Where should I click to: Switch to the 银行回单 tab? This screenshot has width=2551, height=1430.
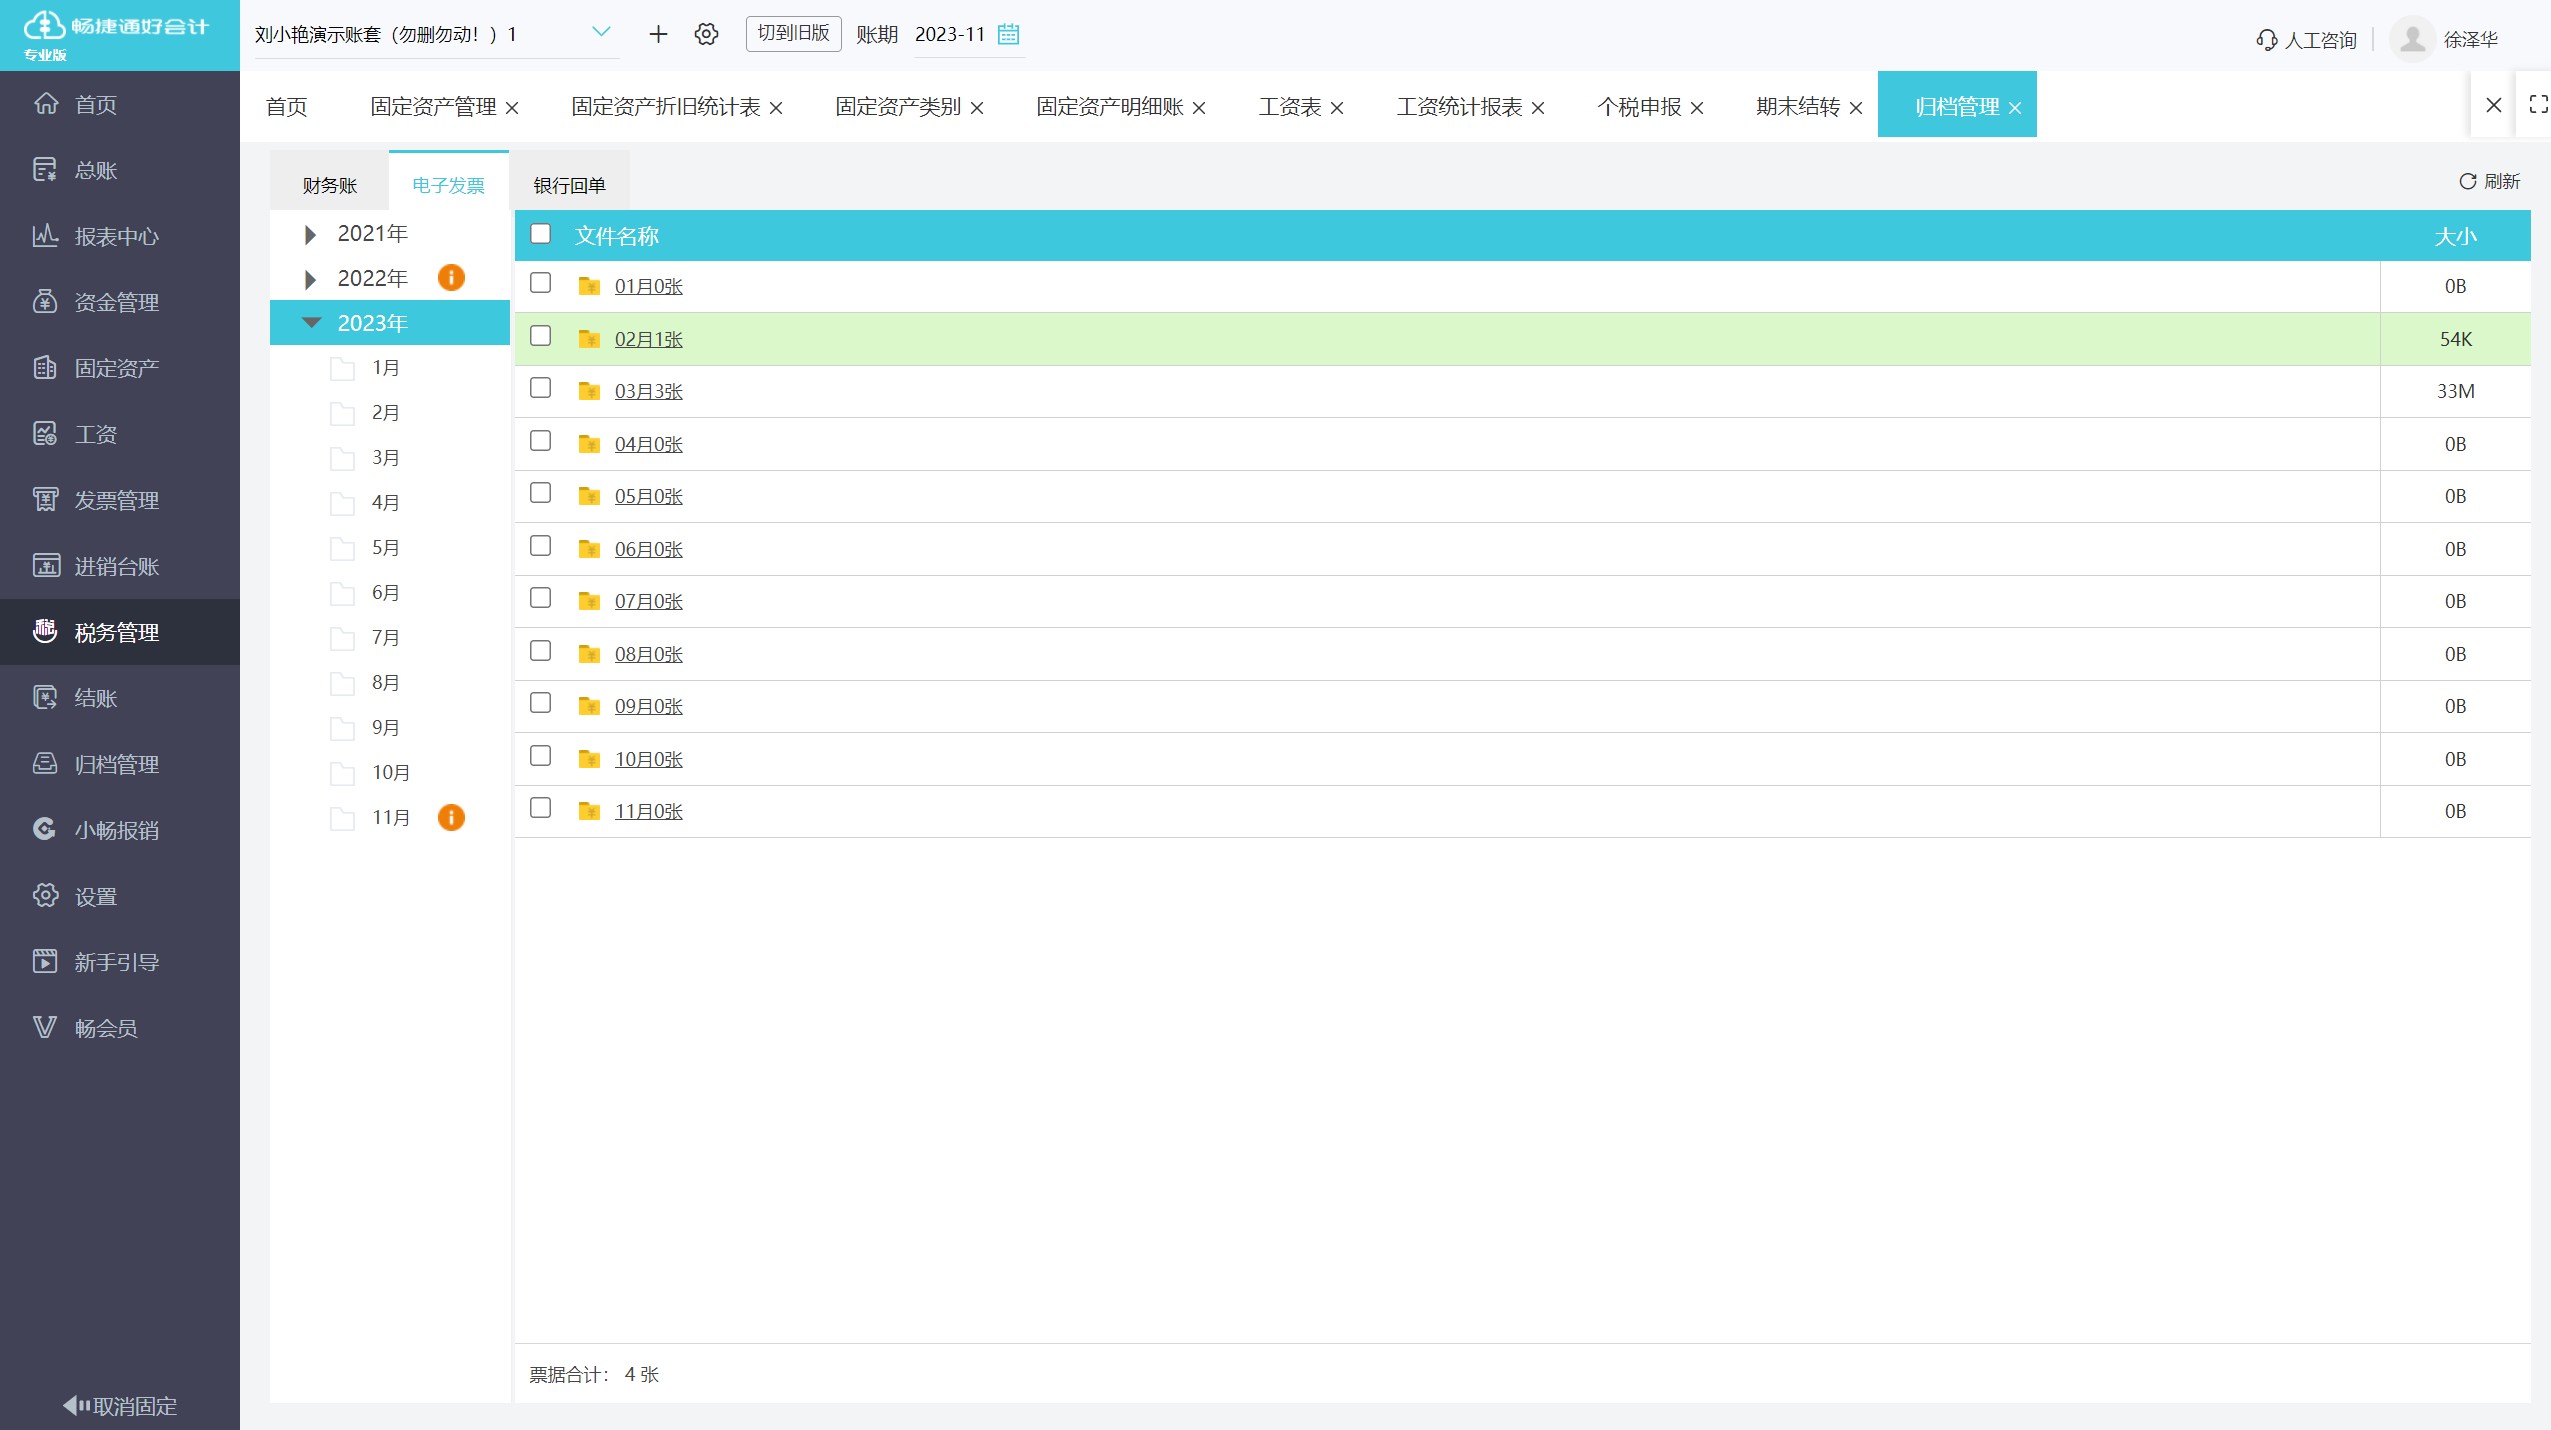click(x=568, y=184)
